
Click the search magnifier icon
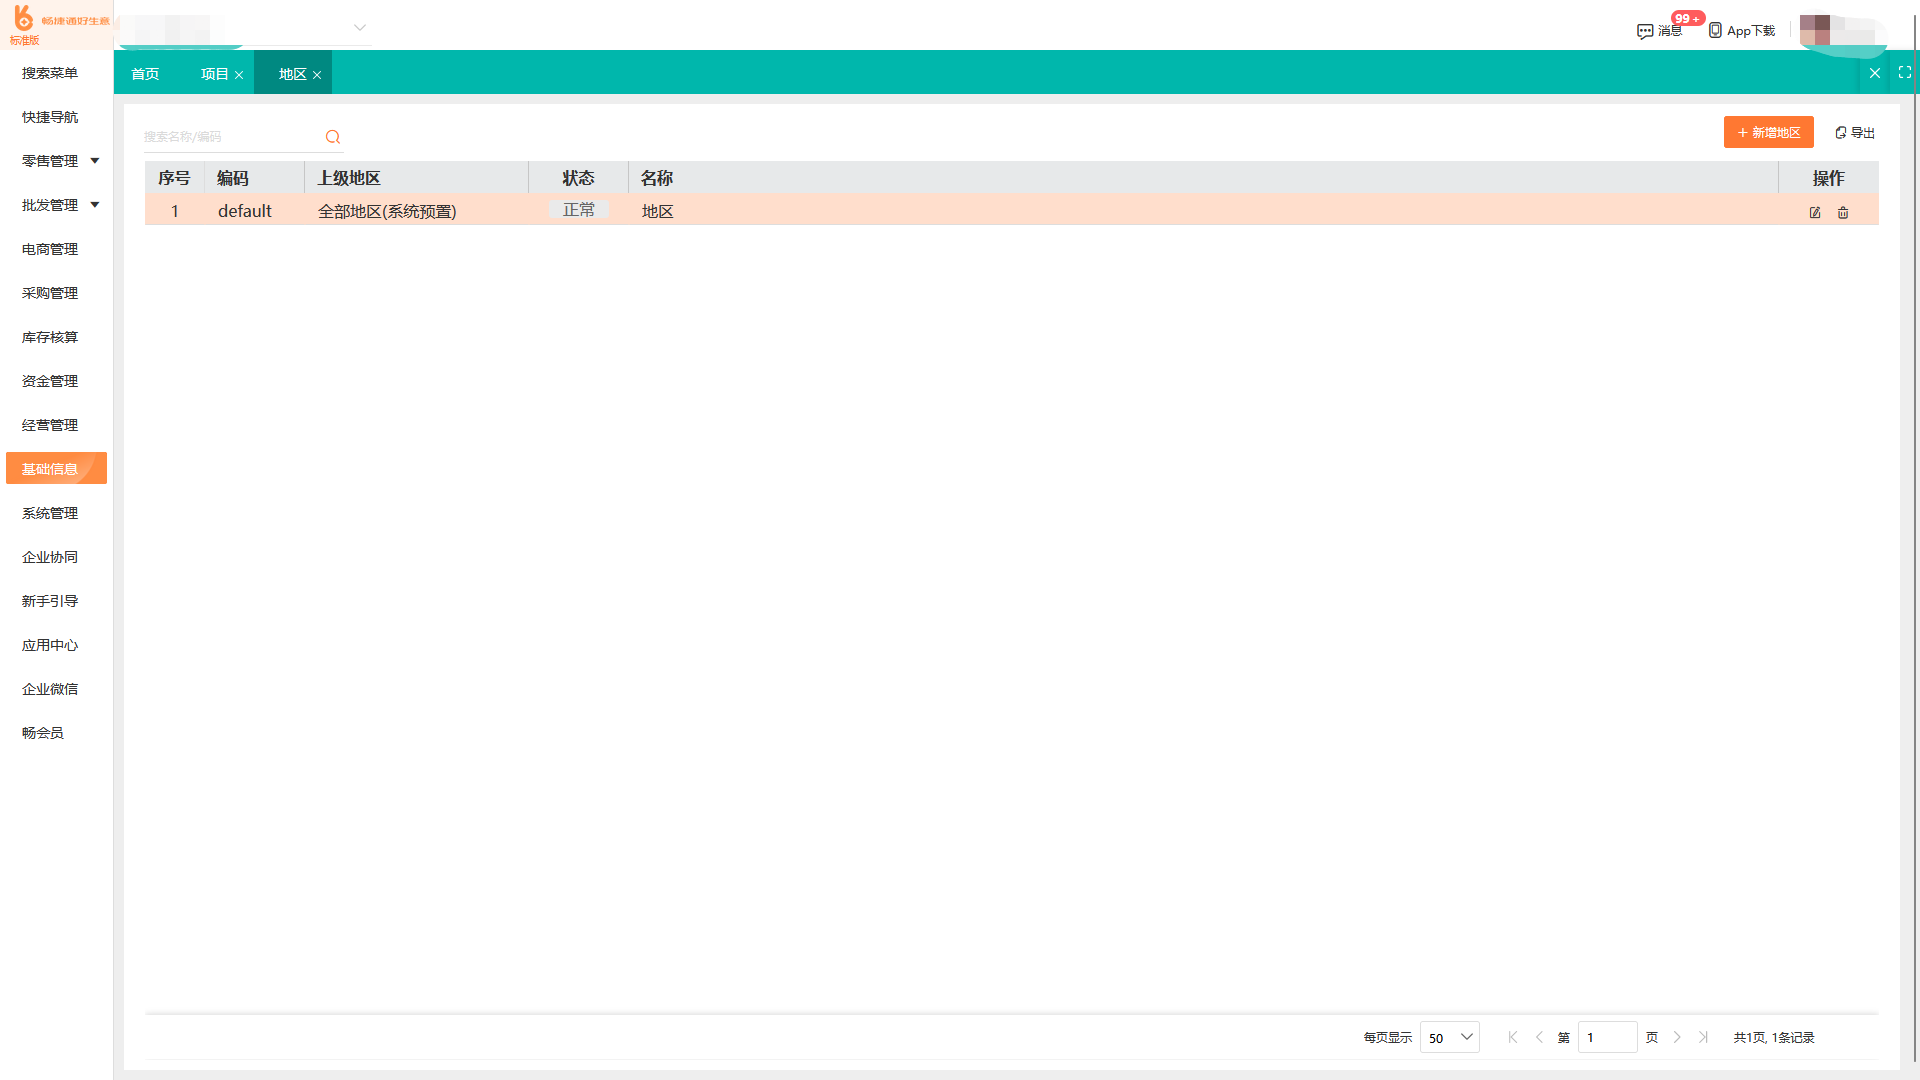click(334, 136)
